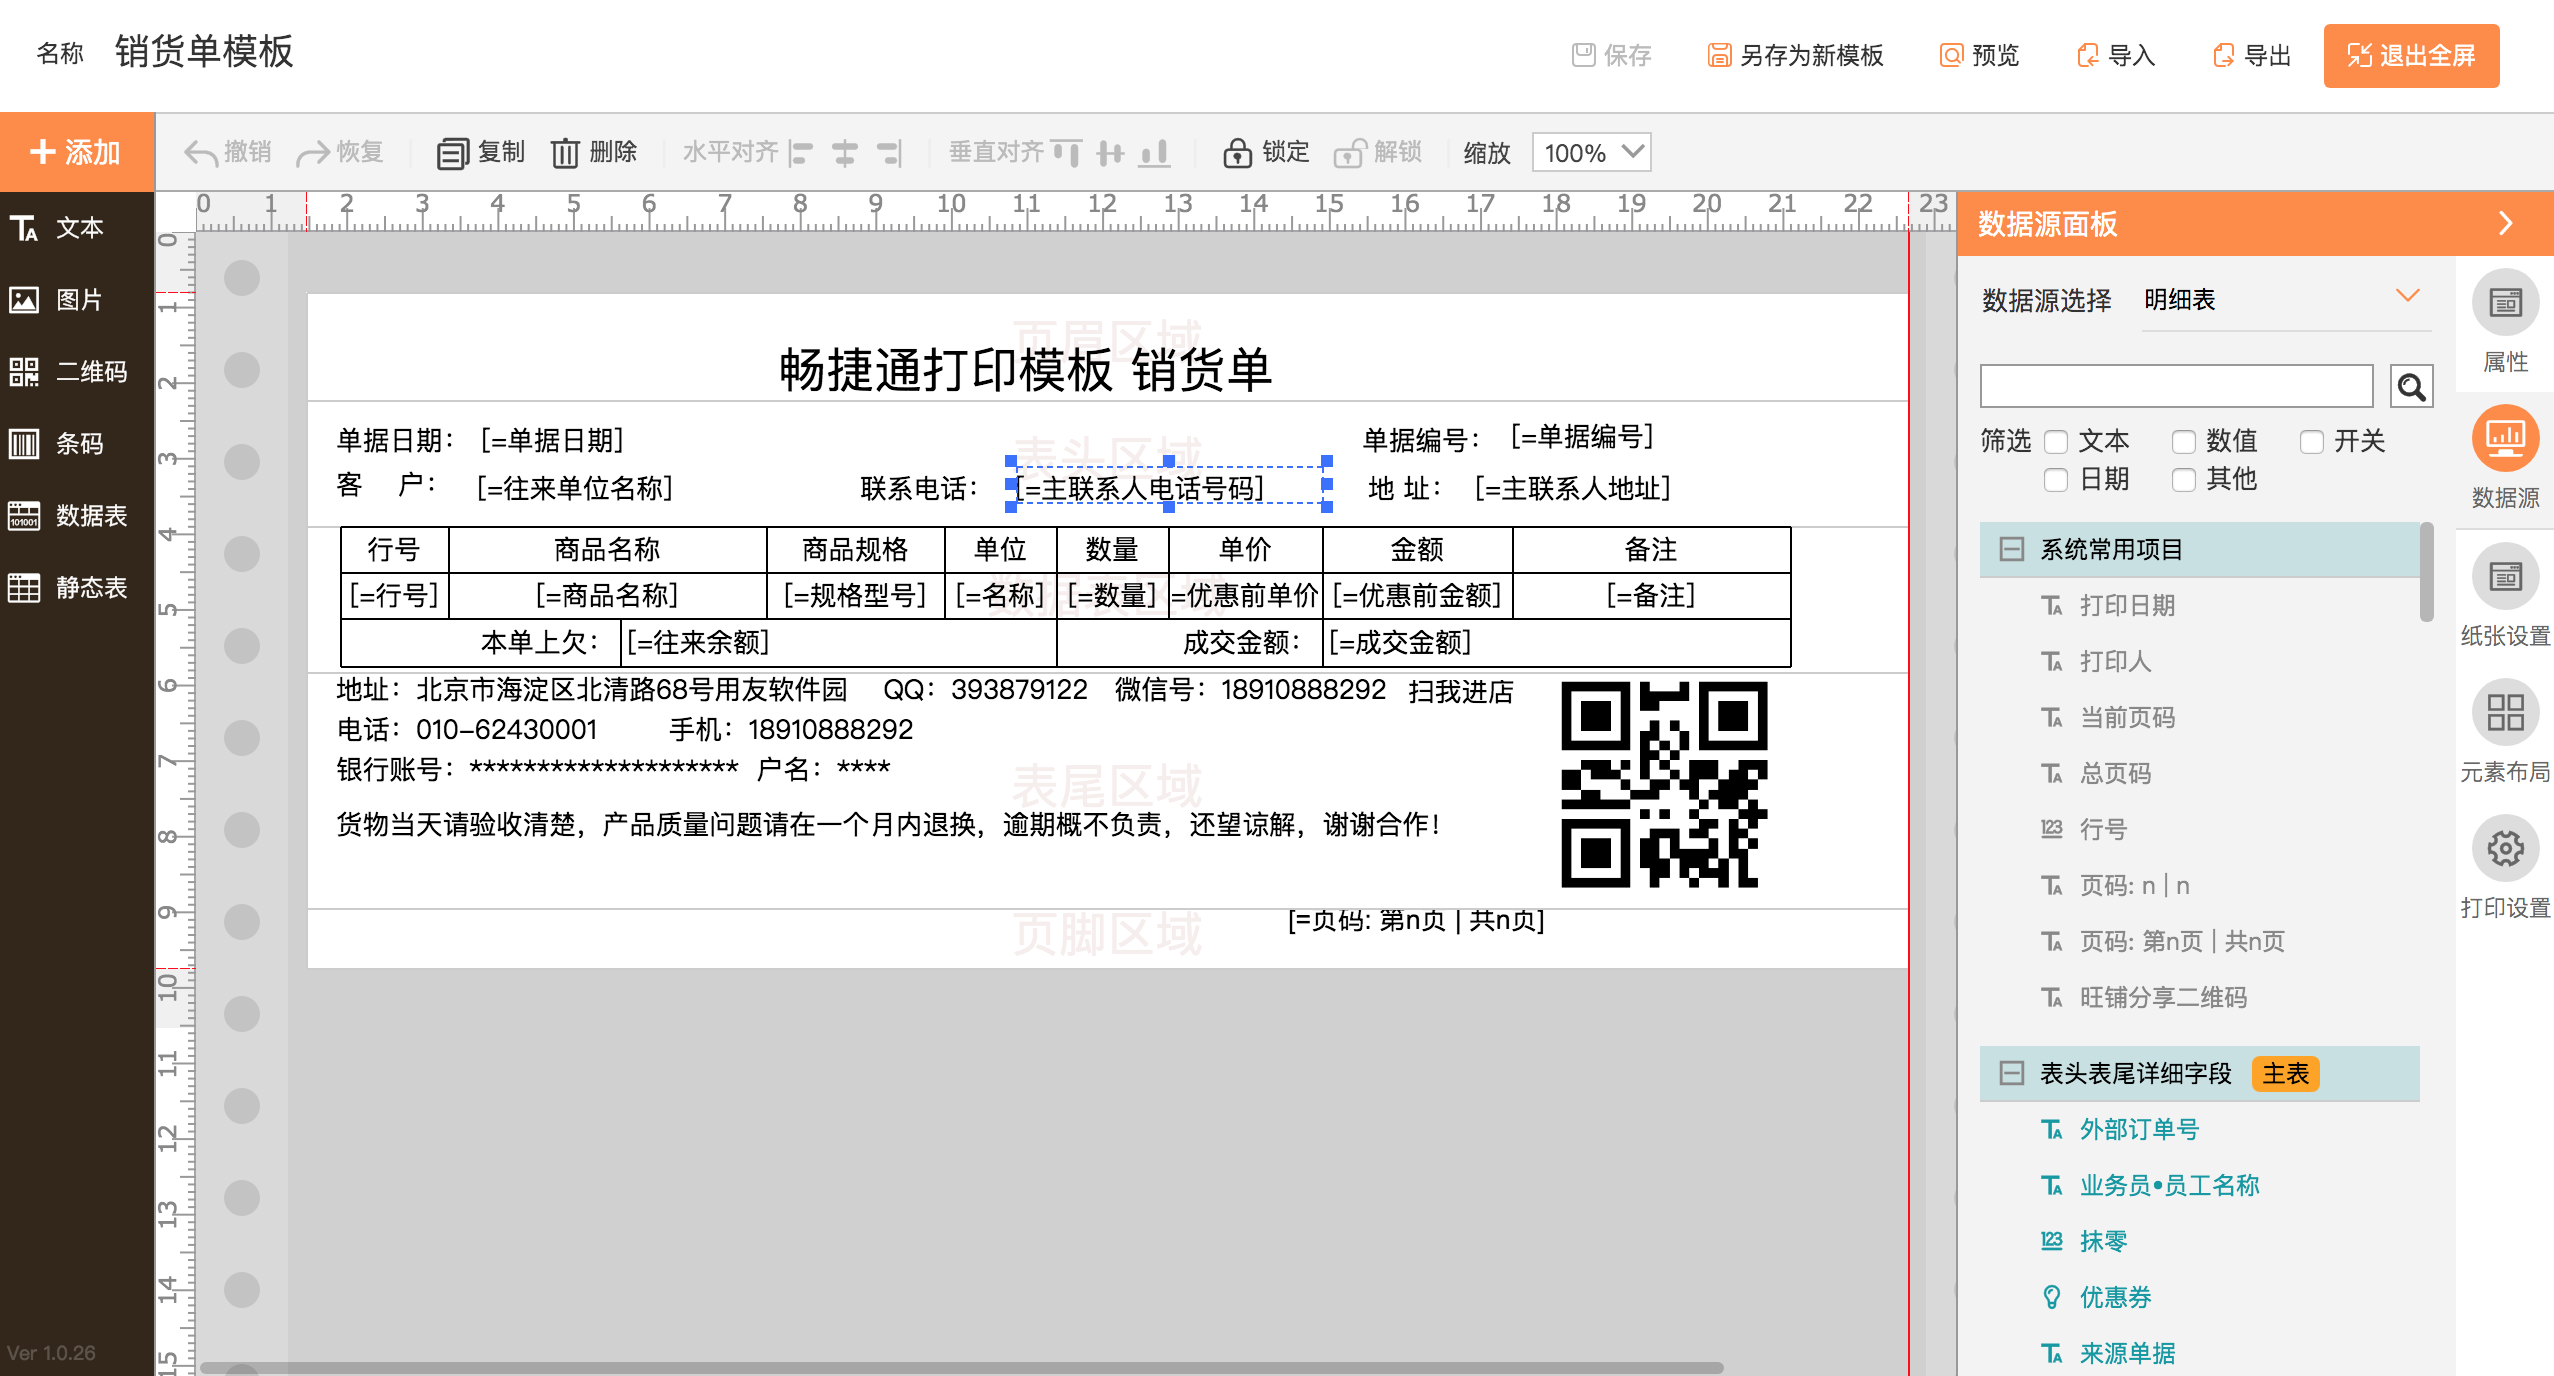Open the 数据源面板 collapse arrow

pyautogui.click(x=2512, y=224)
